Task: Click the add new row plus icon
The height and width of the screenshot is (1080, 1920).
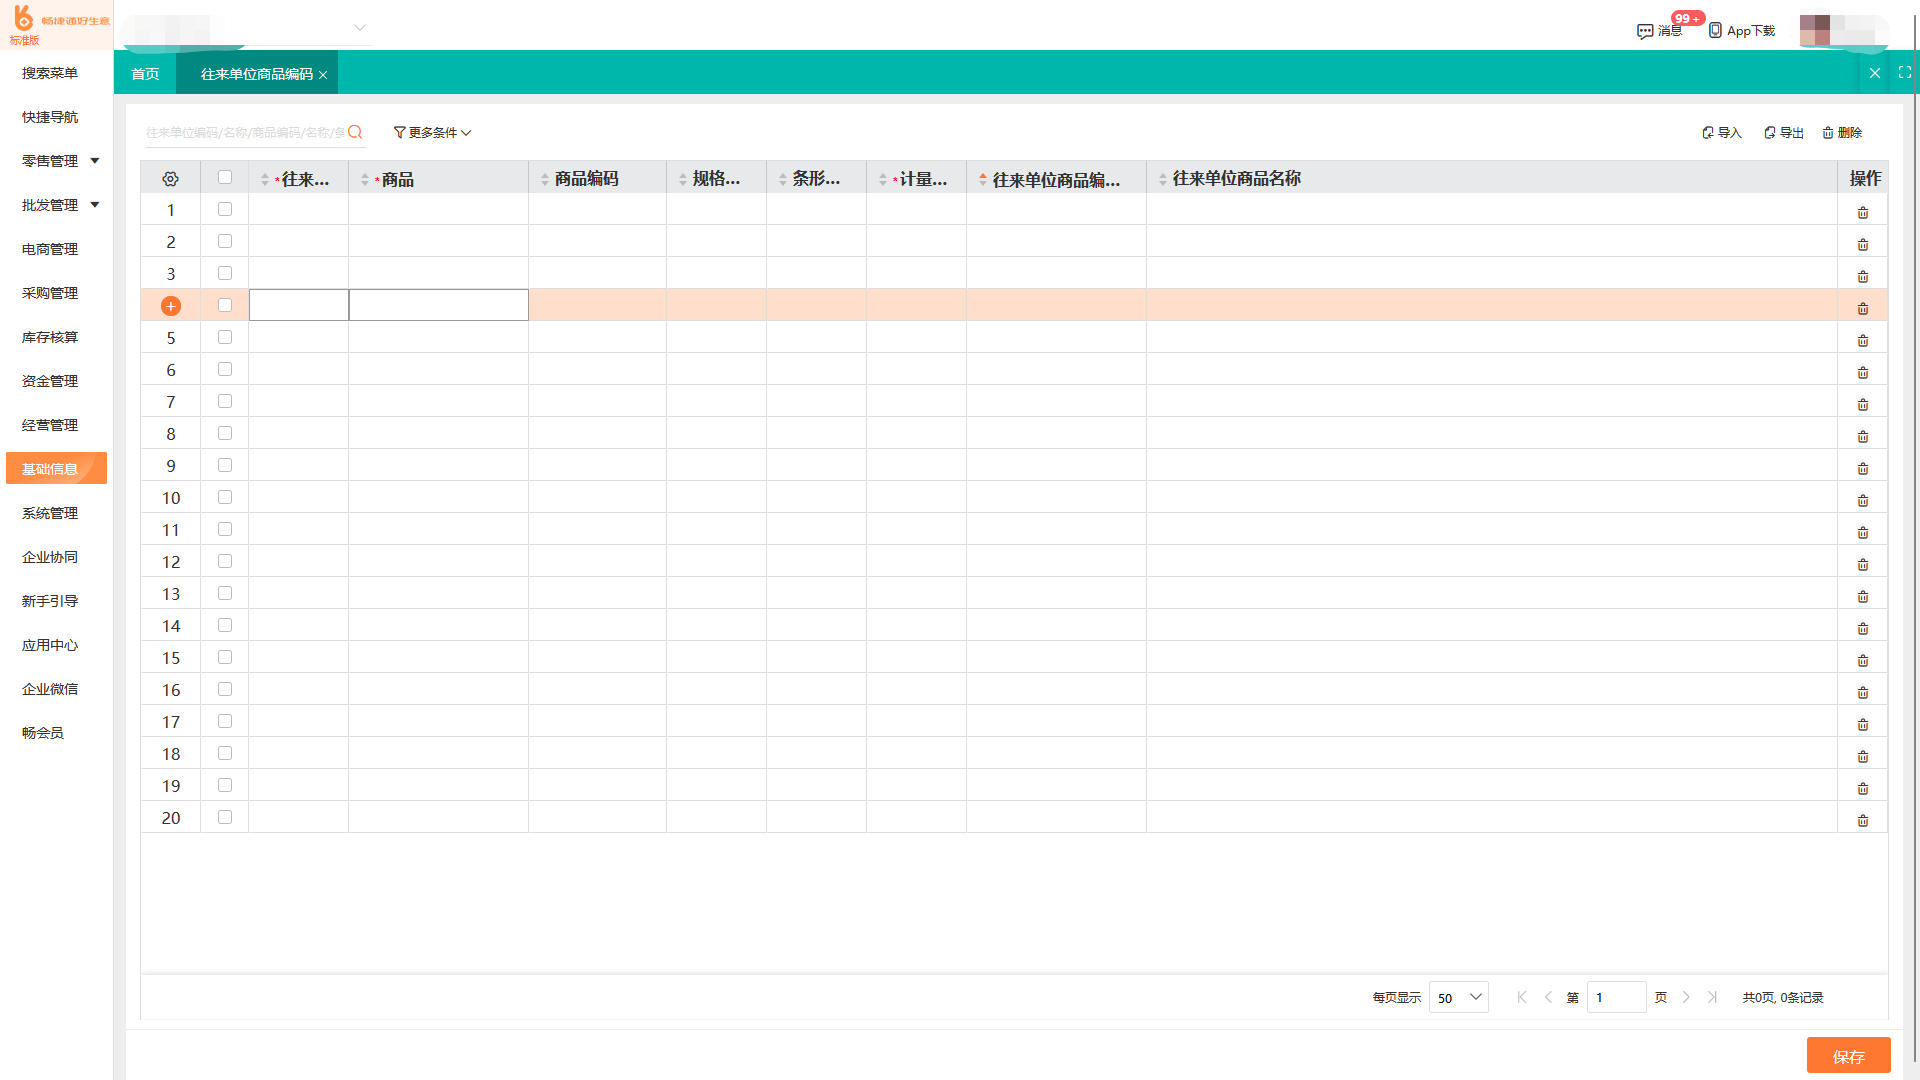Action: pos(171,306)
